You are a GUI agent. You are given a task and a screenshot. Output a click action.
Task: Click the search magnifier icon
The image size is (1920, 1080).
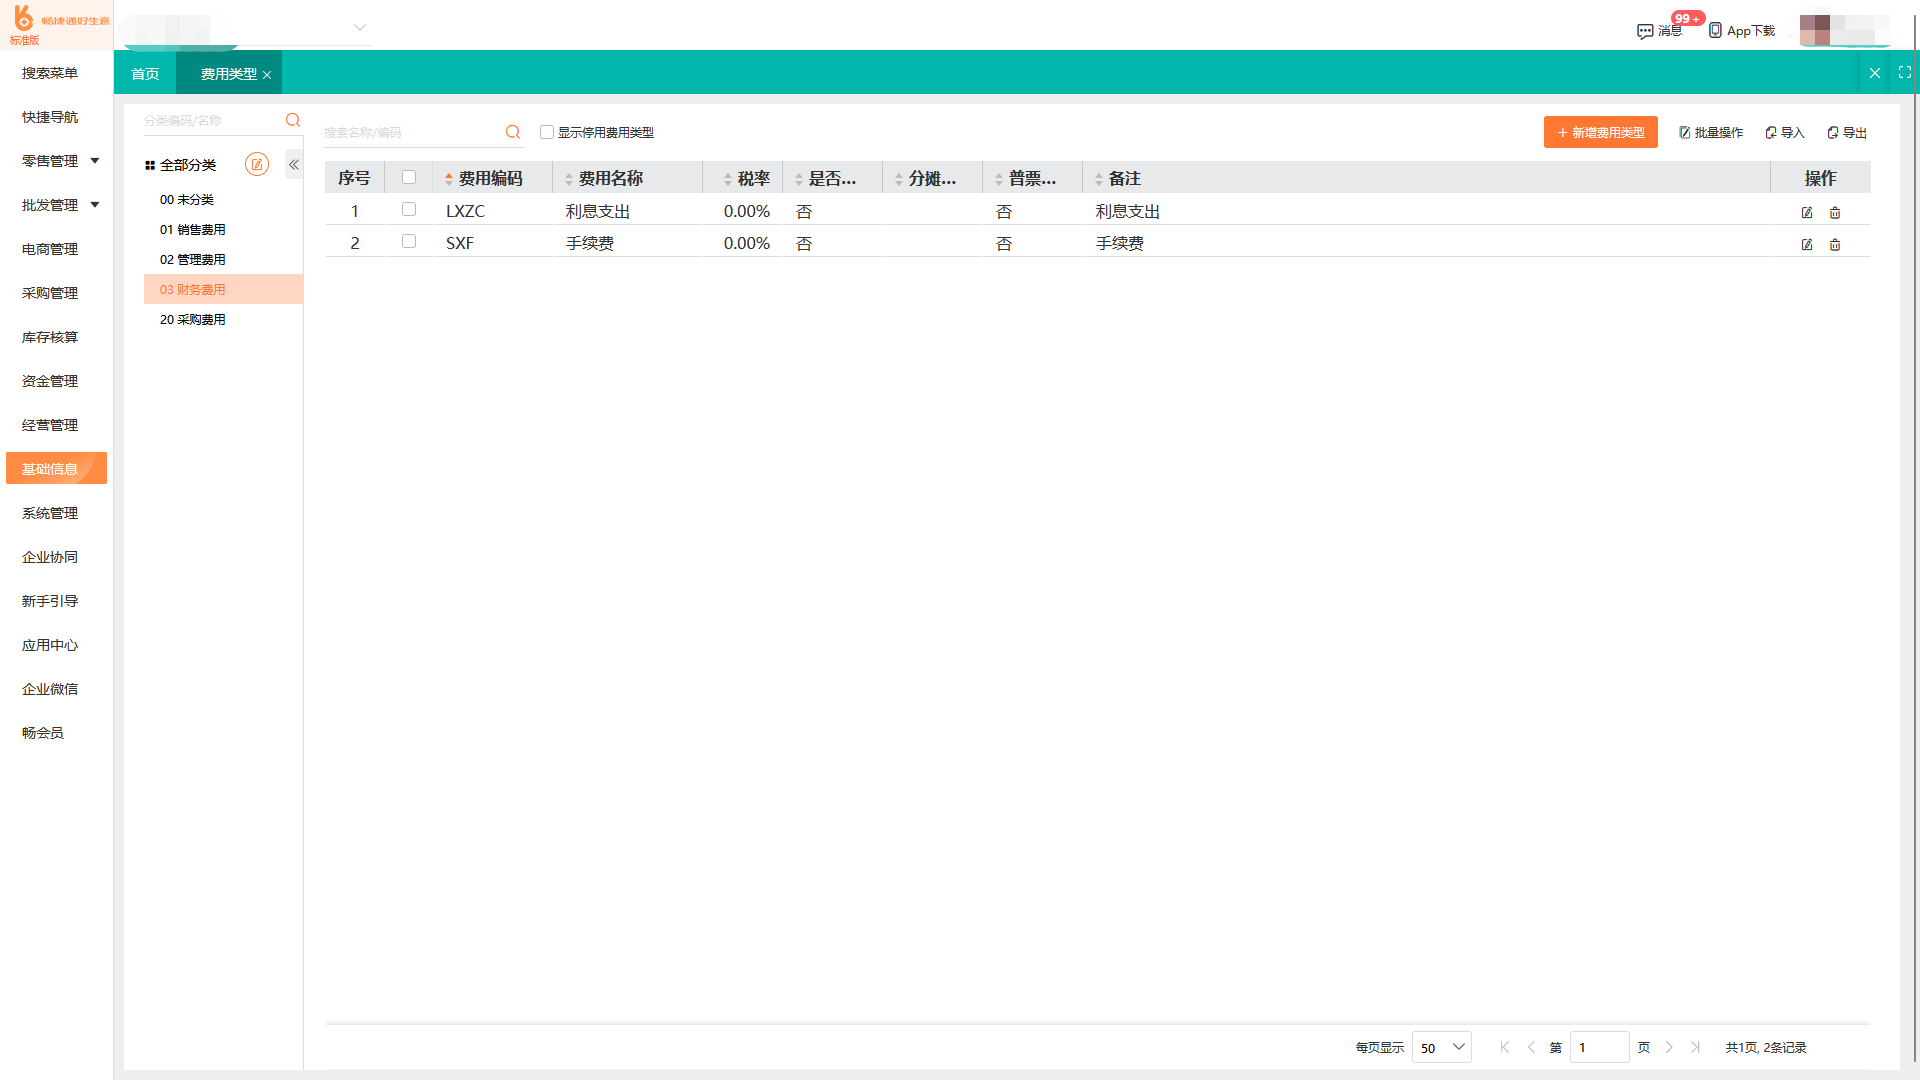[x=291, y=120]
